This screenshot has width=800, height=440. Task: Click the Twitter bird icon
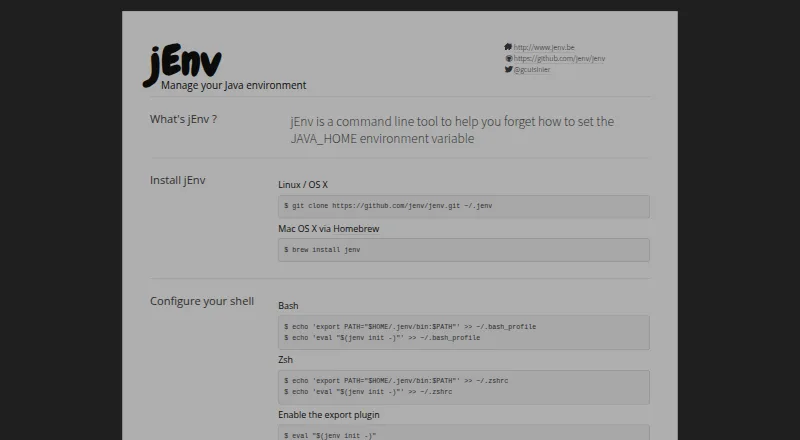tap(509, 69)
